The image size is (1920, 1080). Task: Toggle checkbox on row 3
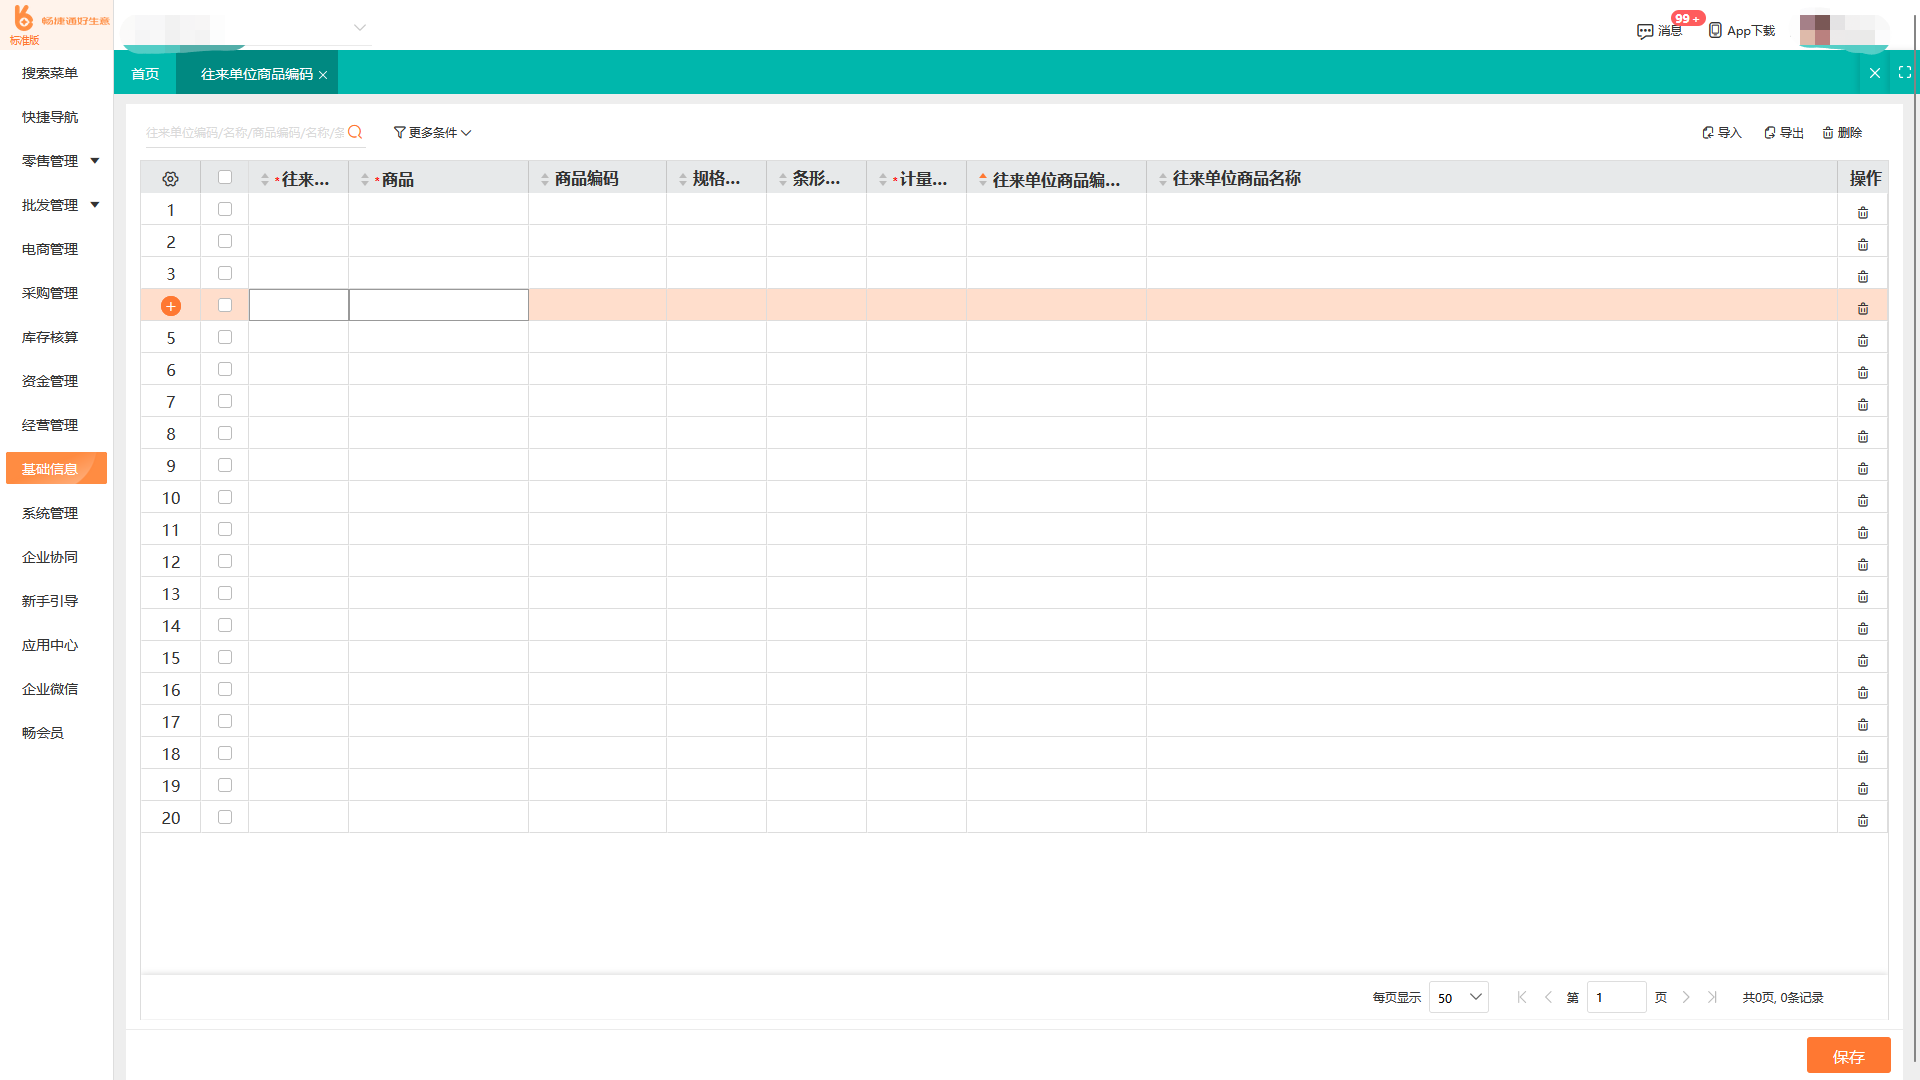(x=224, y=273)
